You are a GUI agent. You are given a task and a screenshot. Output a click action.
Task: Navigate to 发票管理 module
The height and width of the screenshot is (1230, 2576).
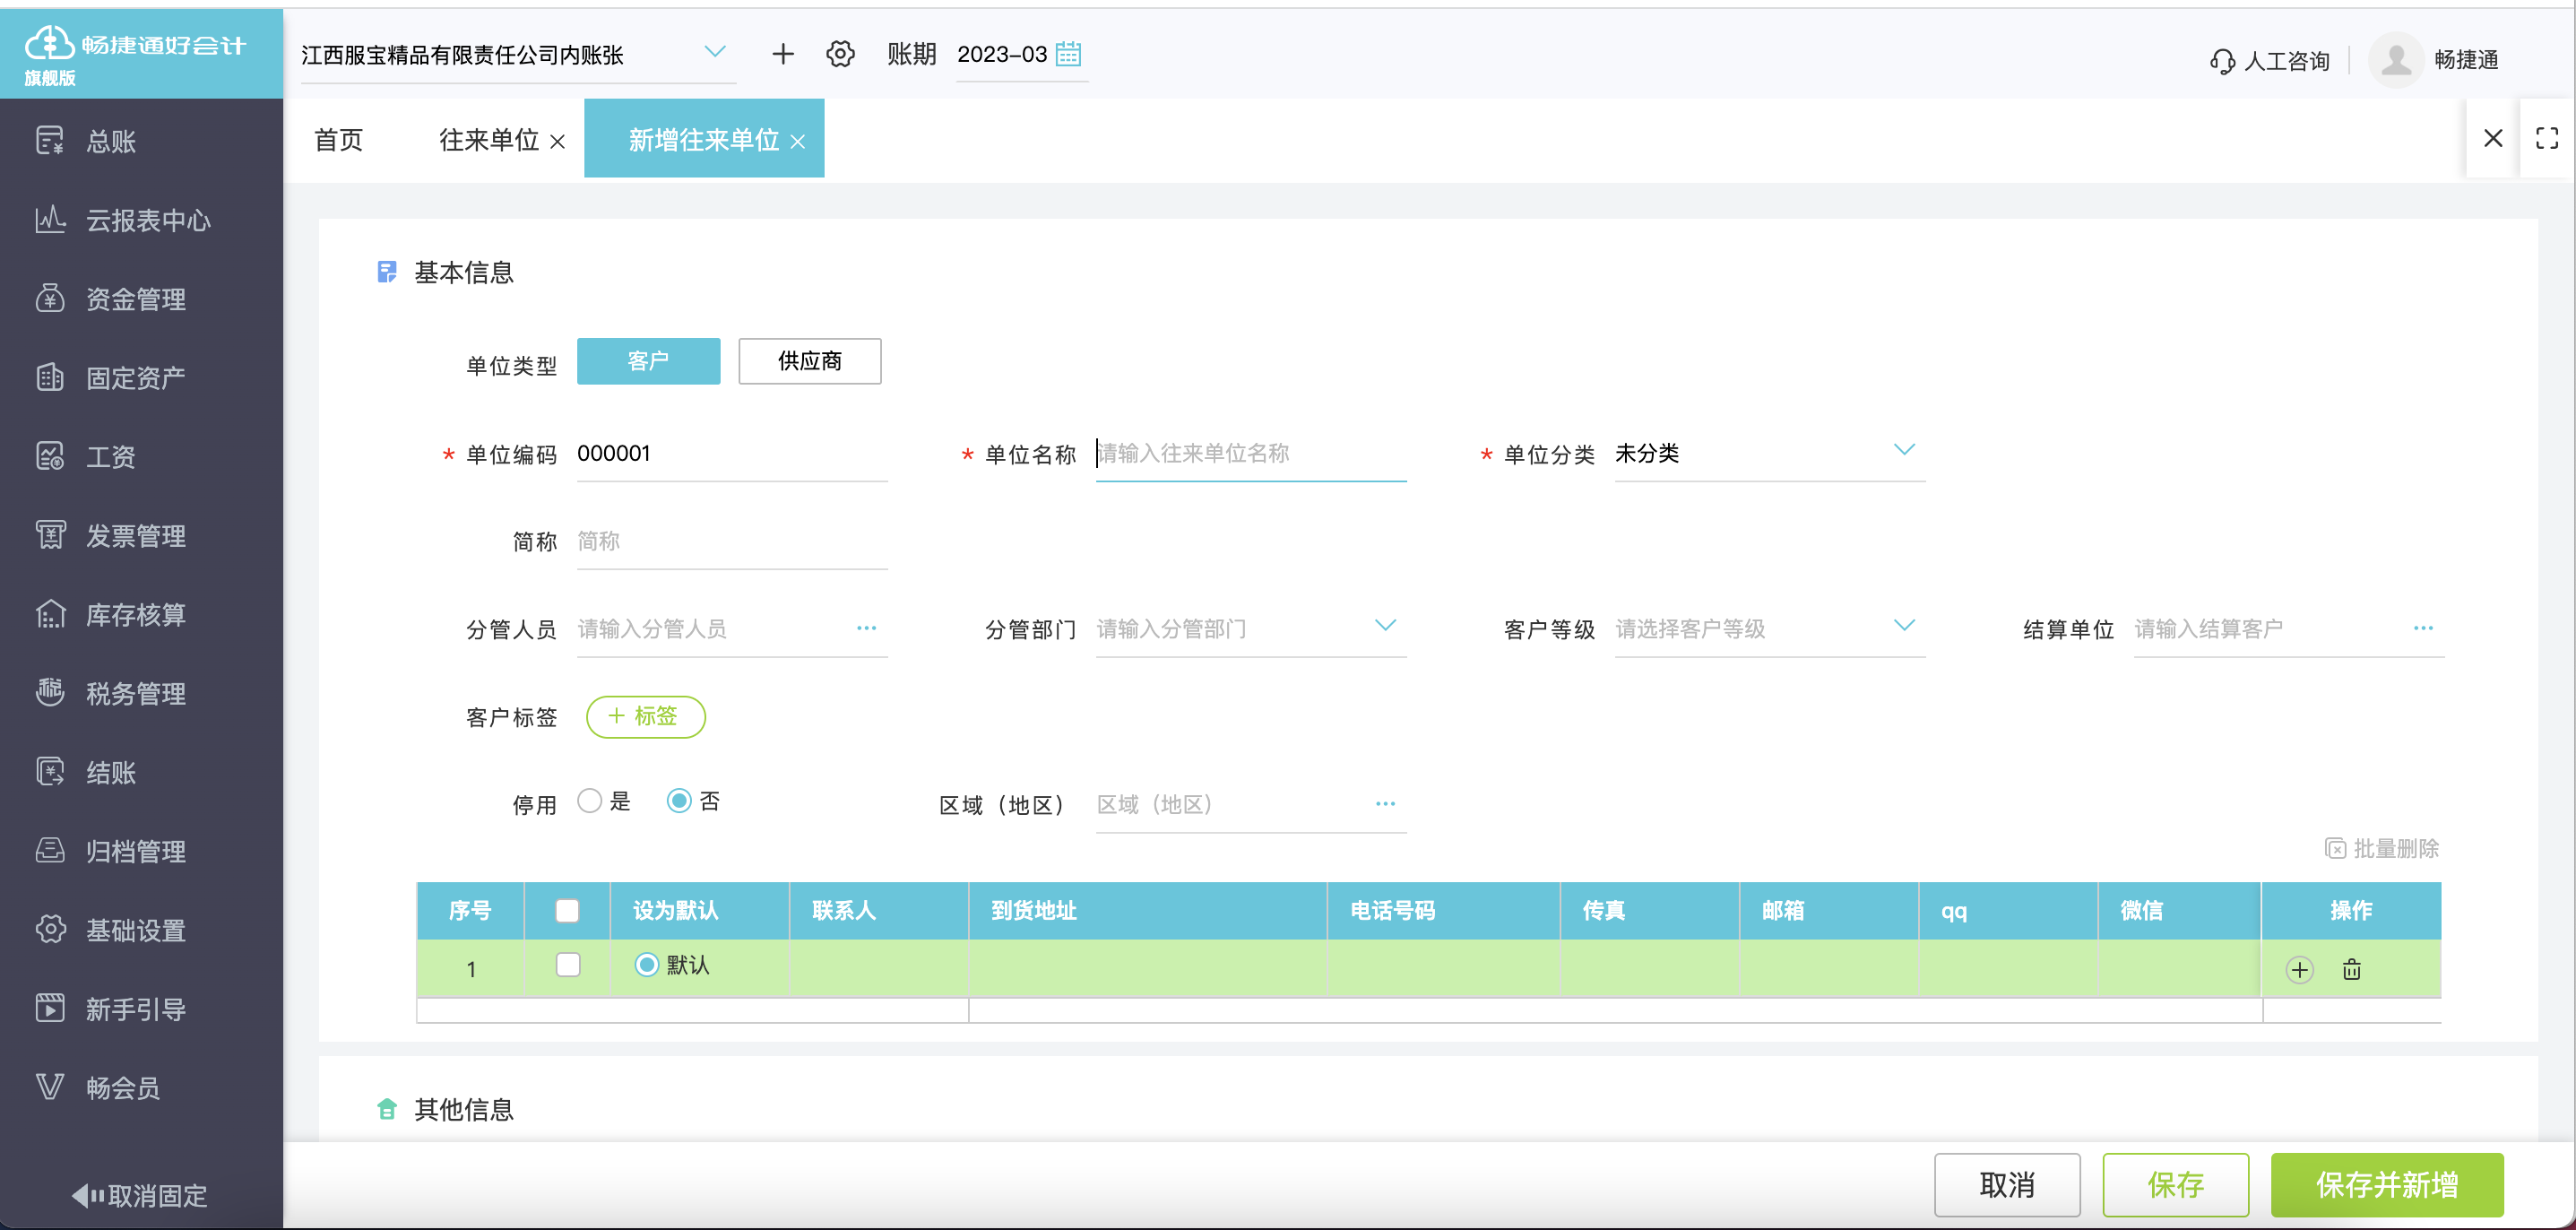coord(140,535)
